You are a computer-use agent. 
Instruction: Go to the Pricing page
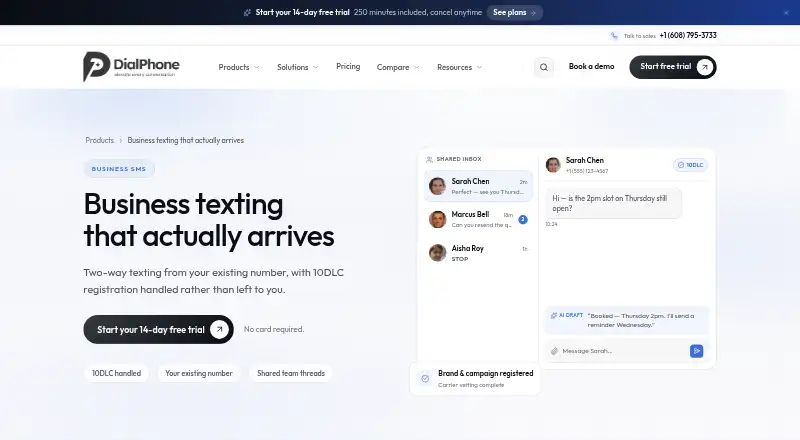click(348, 66)
